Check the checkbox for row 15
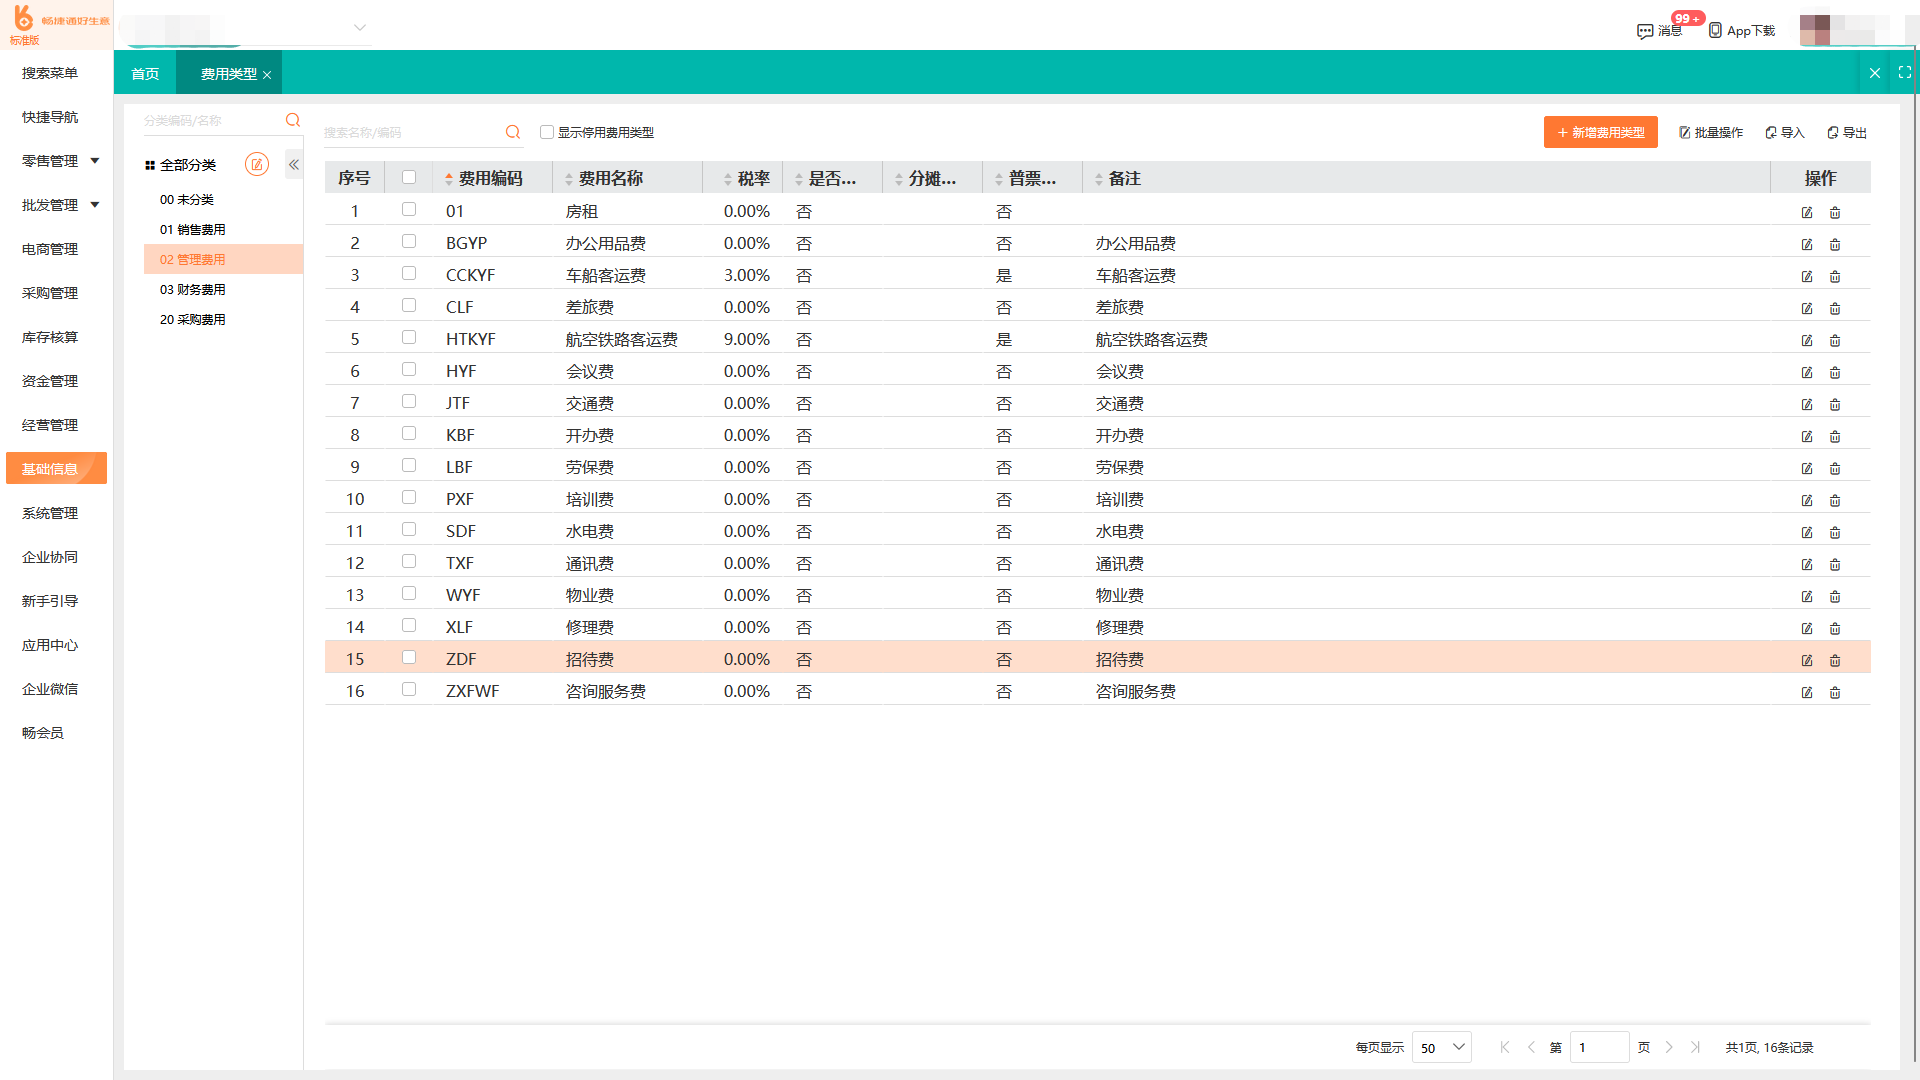1920x1080 pixels. click(x=409, y=658)
